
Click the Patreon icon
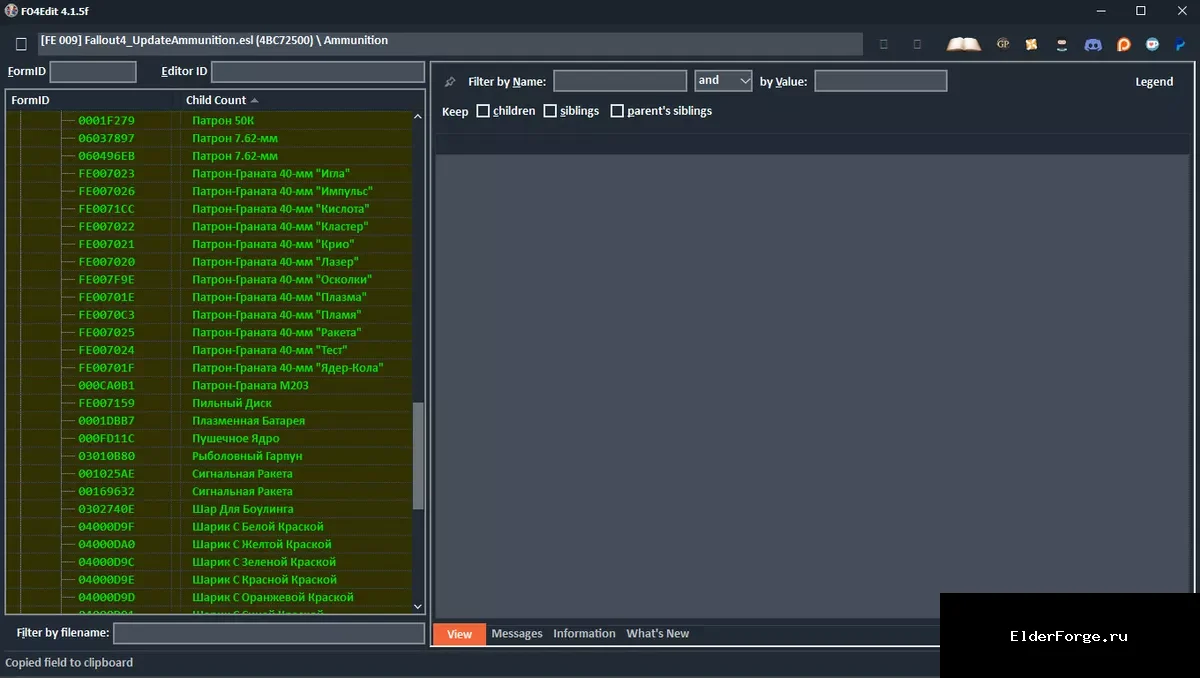click(x=1123, y=44)
